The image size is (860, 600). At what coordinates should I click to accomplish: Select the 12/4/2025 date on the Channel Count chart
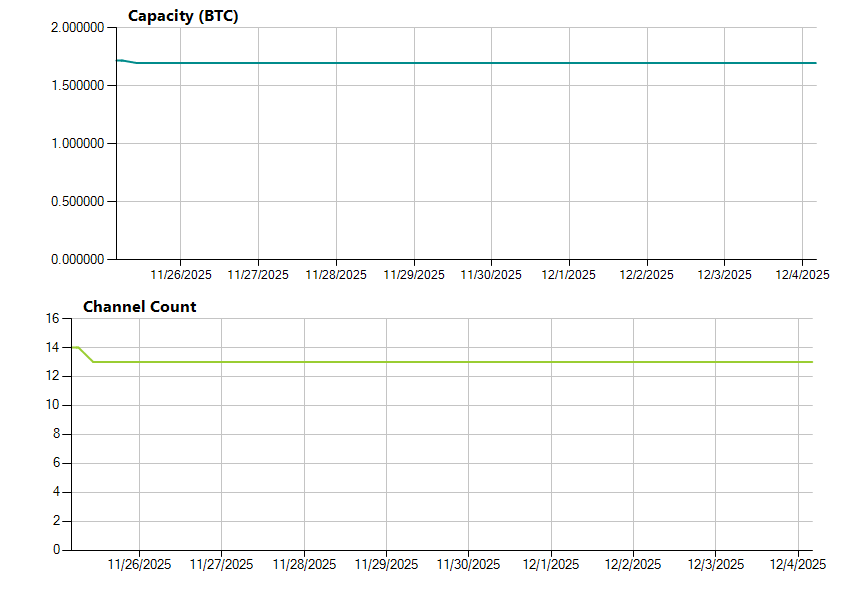(798, 565)
